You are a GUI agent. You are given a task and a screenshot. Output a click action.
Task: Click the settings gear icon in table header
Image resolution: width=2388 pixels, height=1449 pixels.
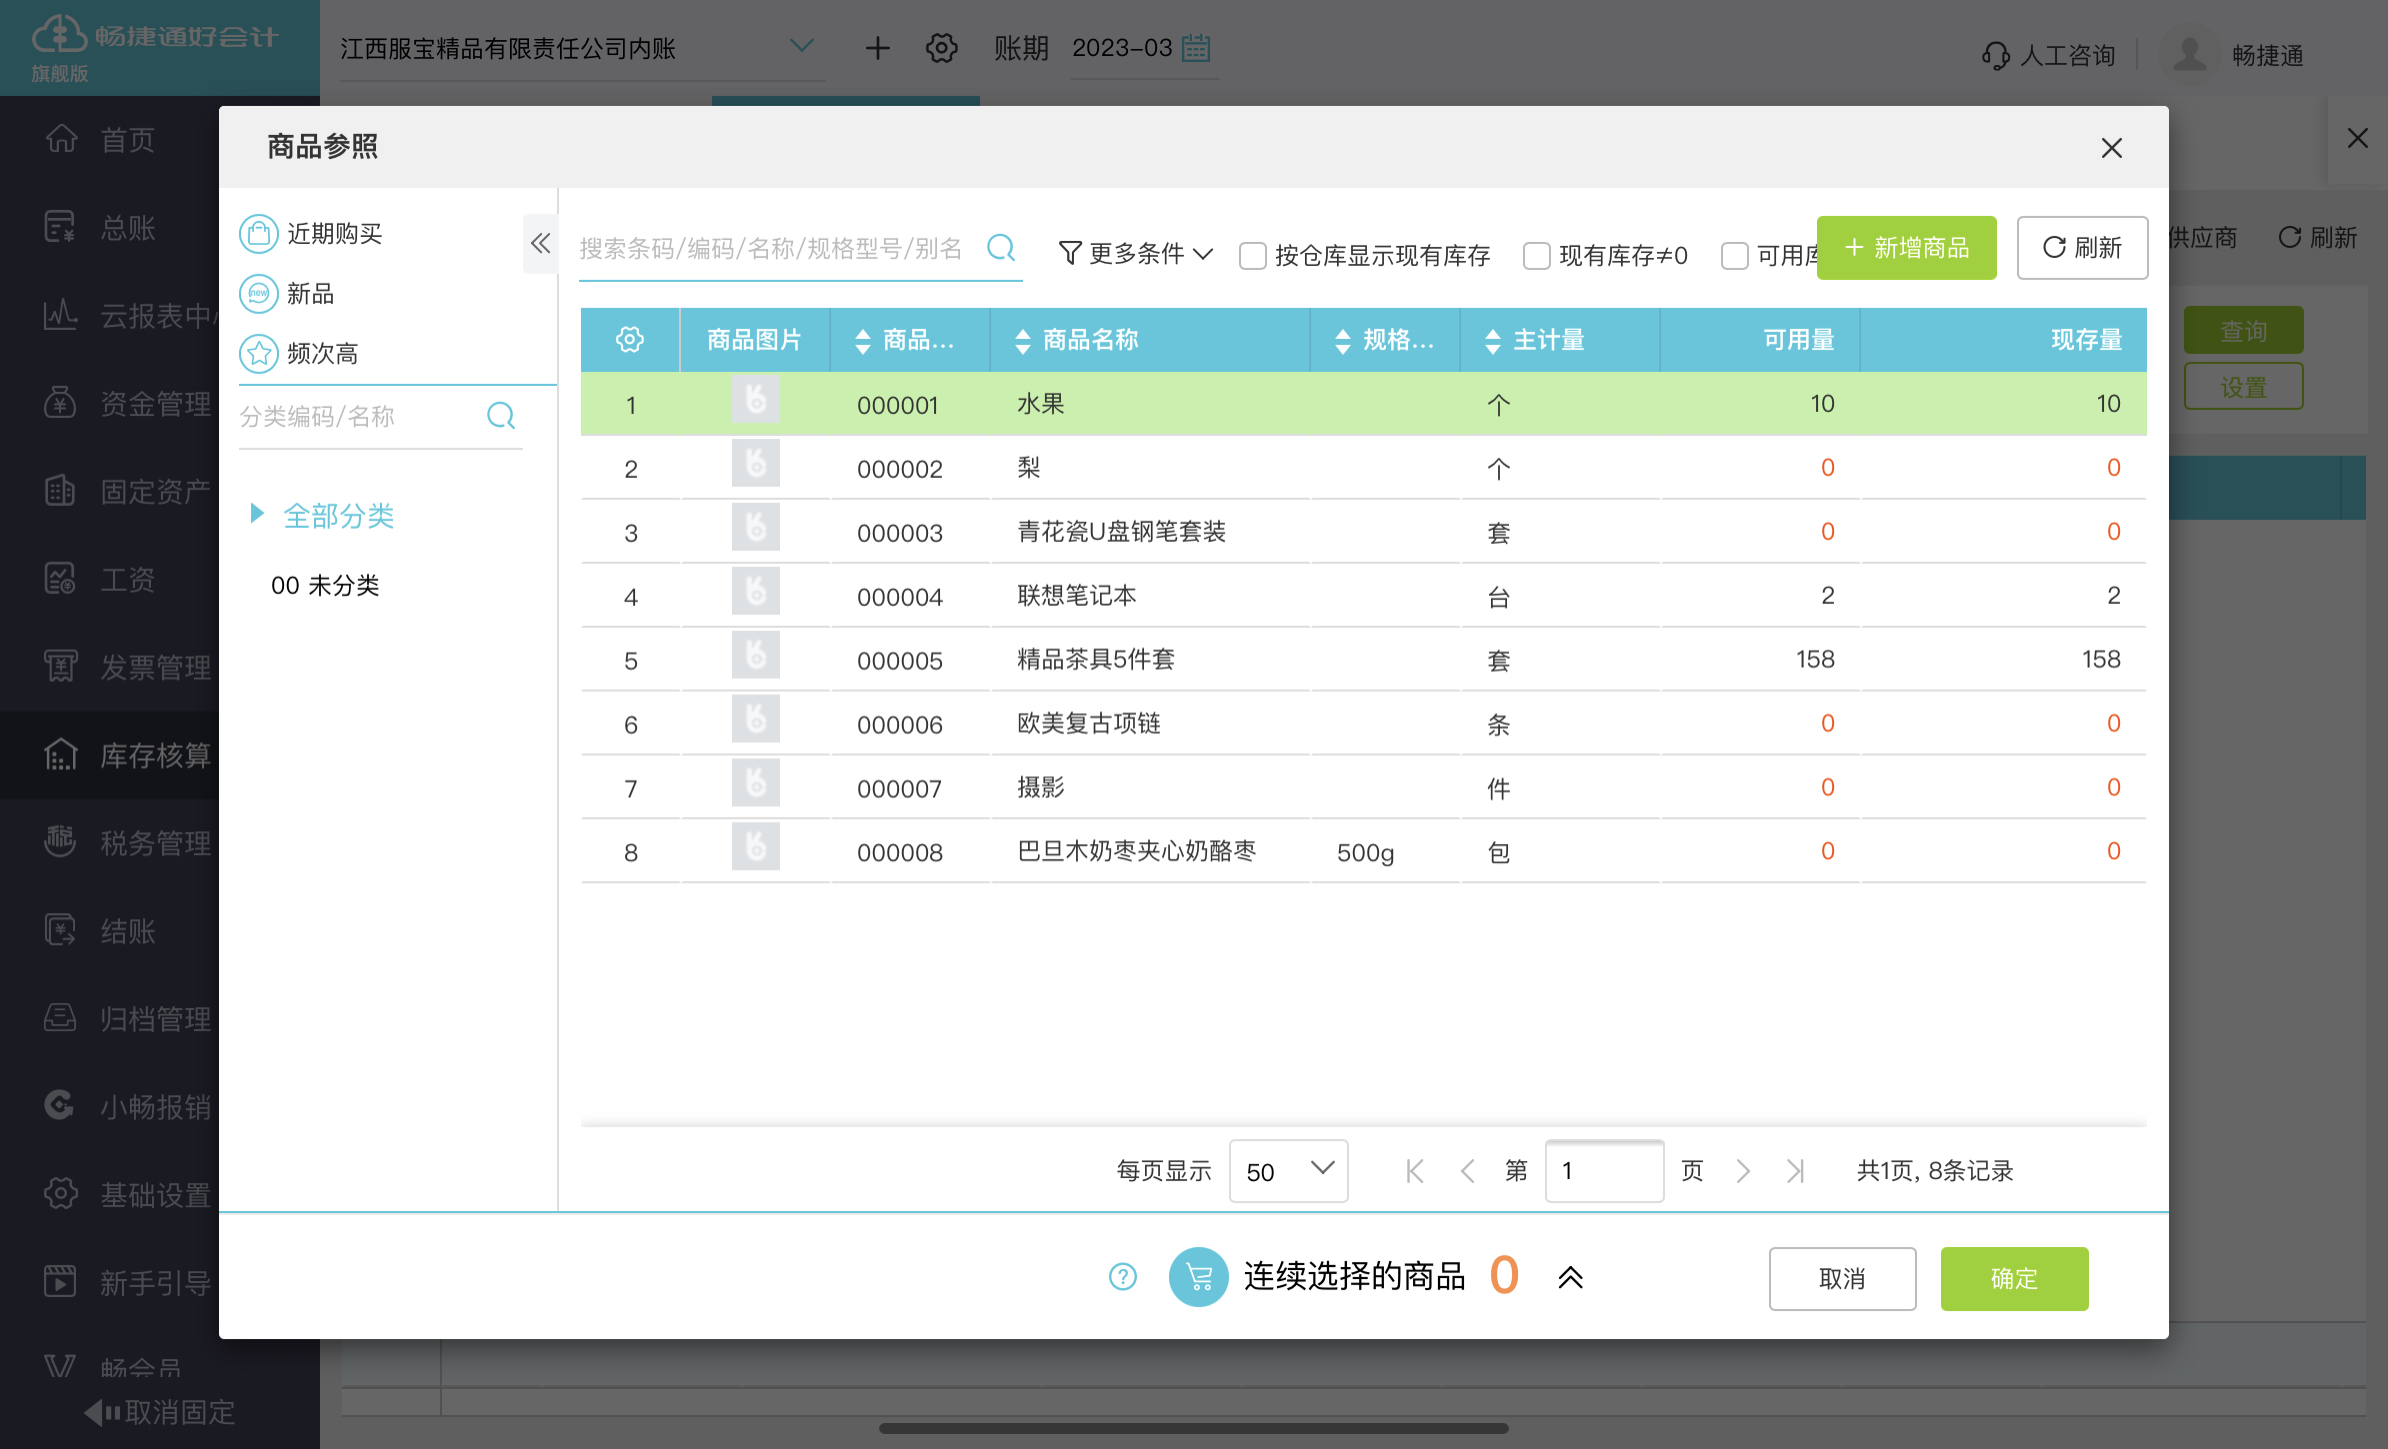pos(629,338)
